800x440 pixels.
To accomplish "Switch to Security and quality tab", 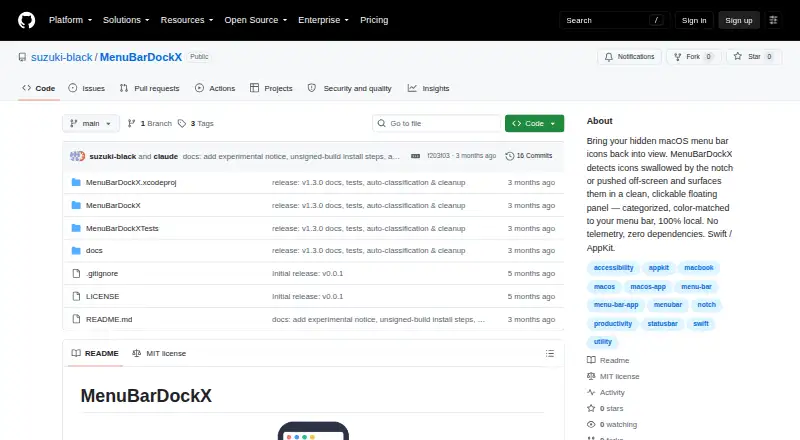I will click(349, 88).
